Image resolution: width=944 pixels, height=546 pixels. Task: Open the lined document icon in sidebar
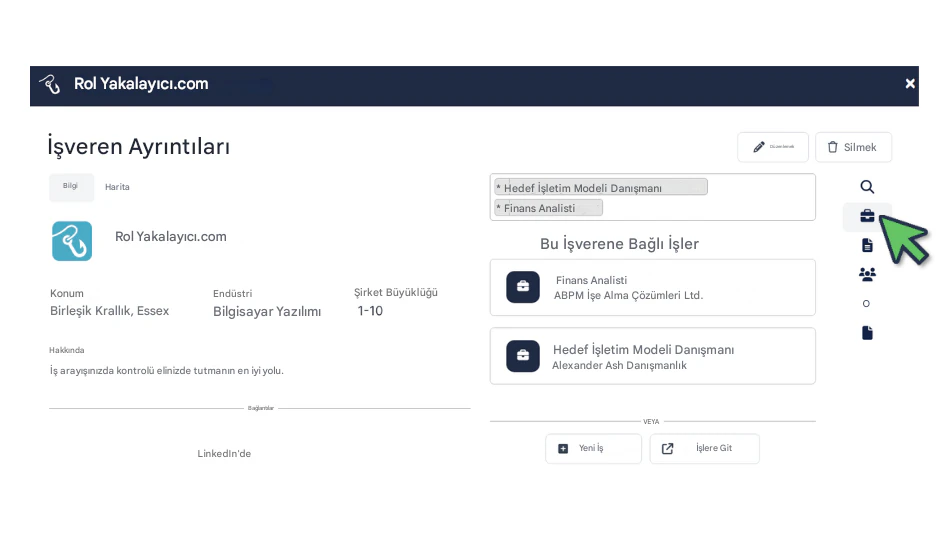(867, 245)
